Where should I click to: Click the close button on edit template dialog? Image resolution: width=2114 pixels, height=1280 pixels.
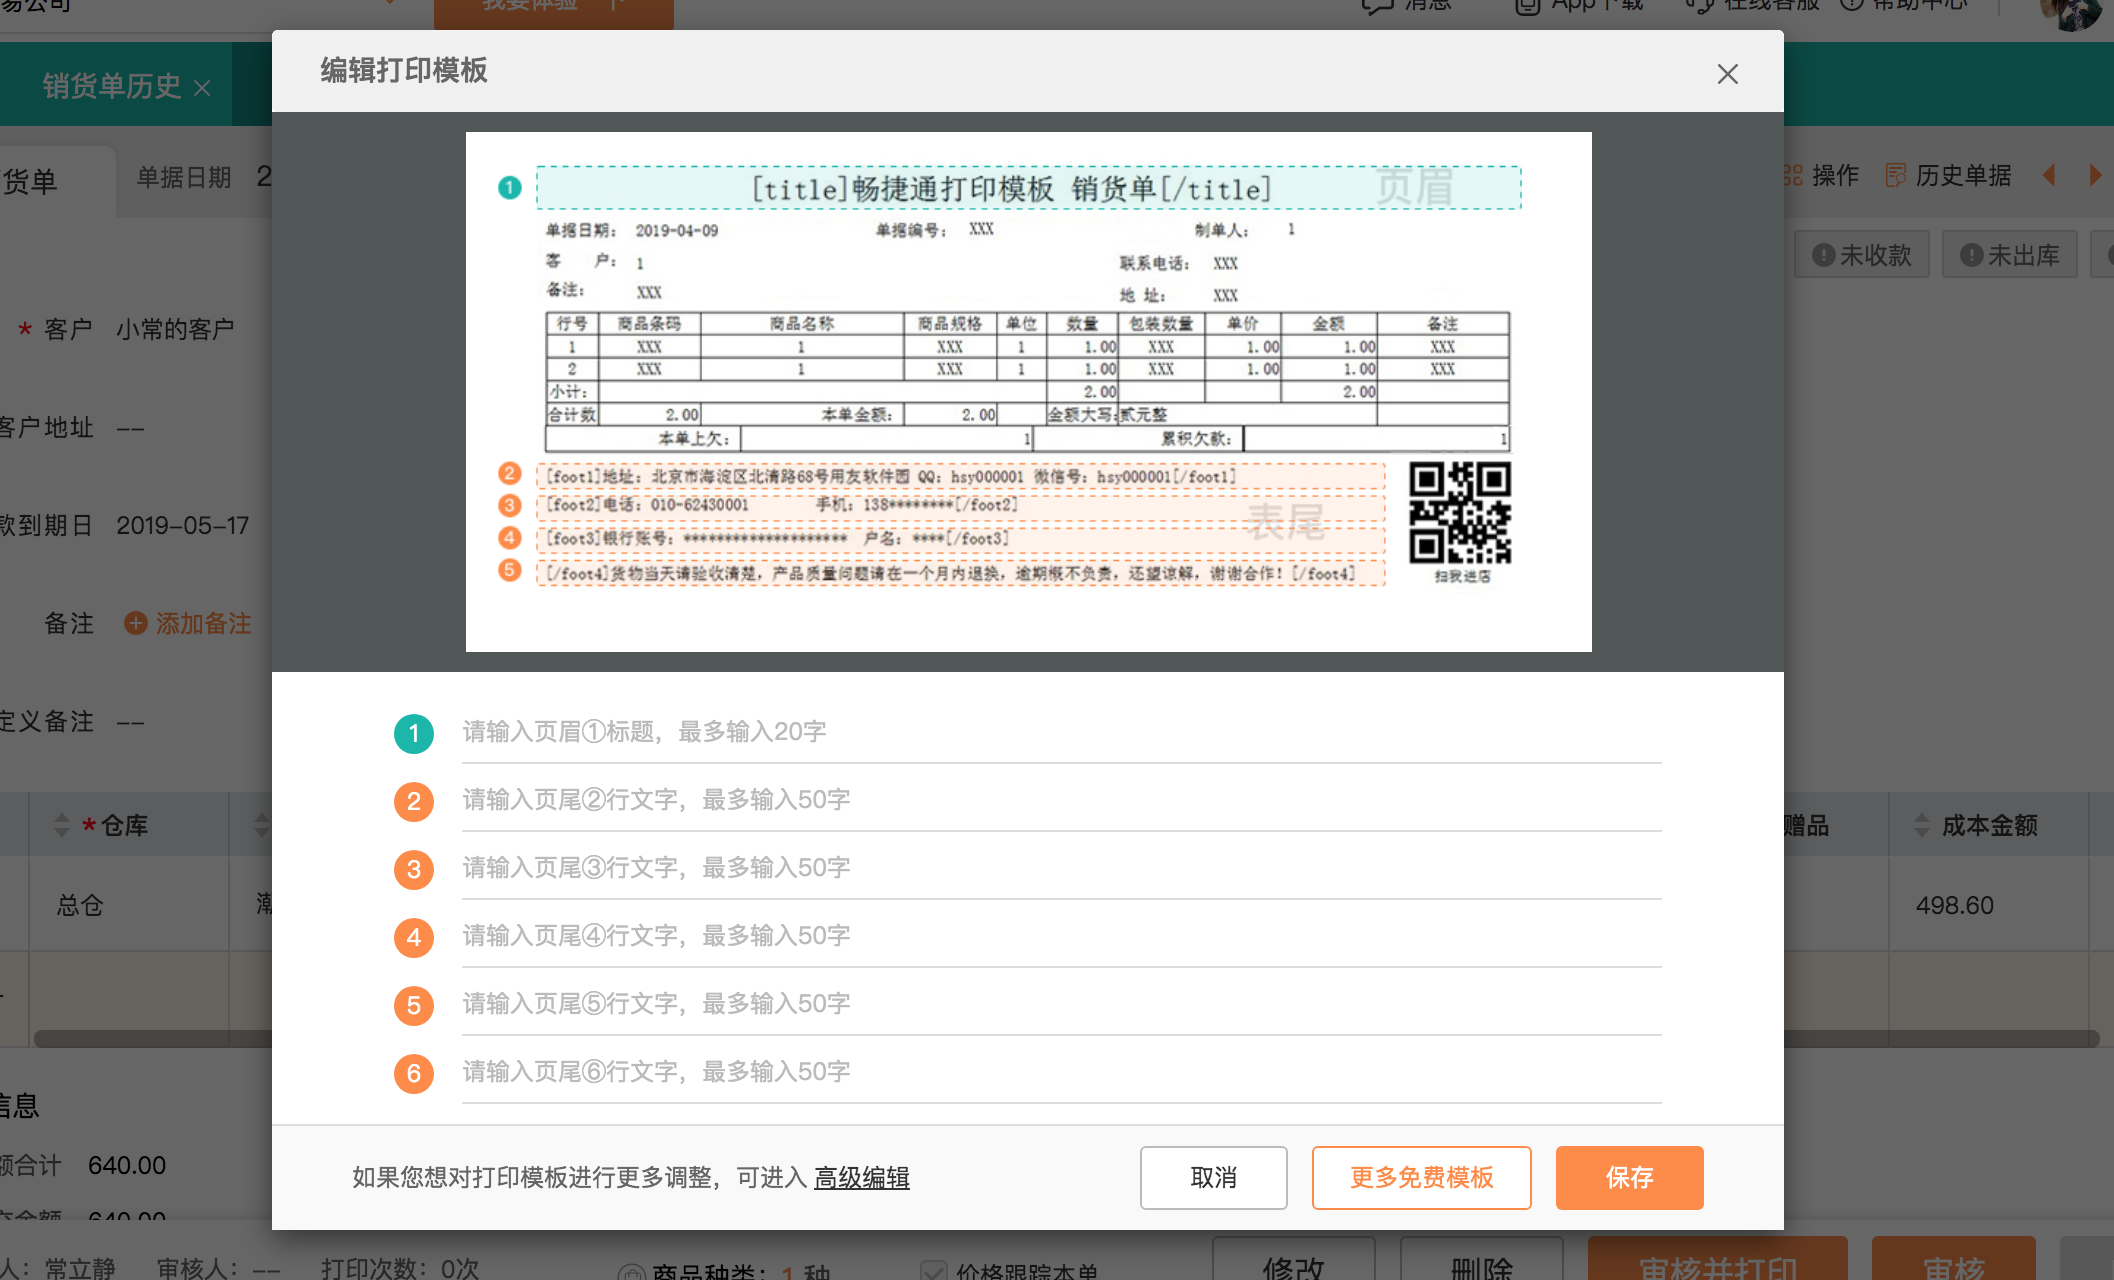click(1727, 74)
